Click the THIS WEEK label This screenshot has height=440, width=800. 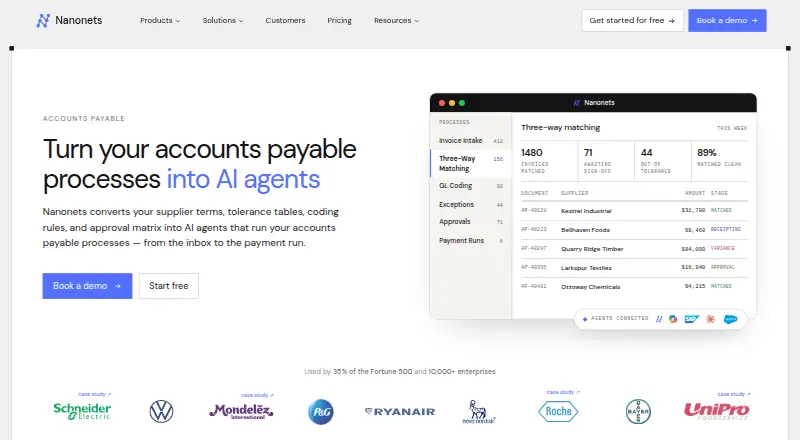[732, 128]
